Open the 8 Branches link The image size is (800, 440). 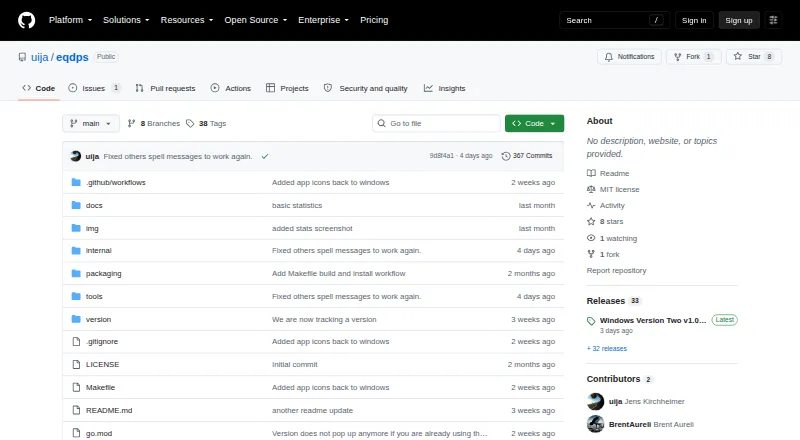tap(154, 124)
